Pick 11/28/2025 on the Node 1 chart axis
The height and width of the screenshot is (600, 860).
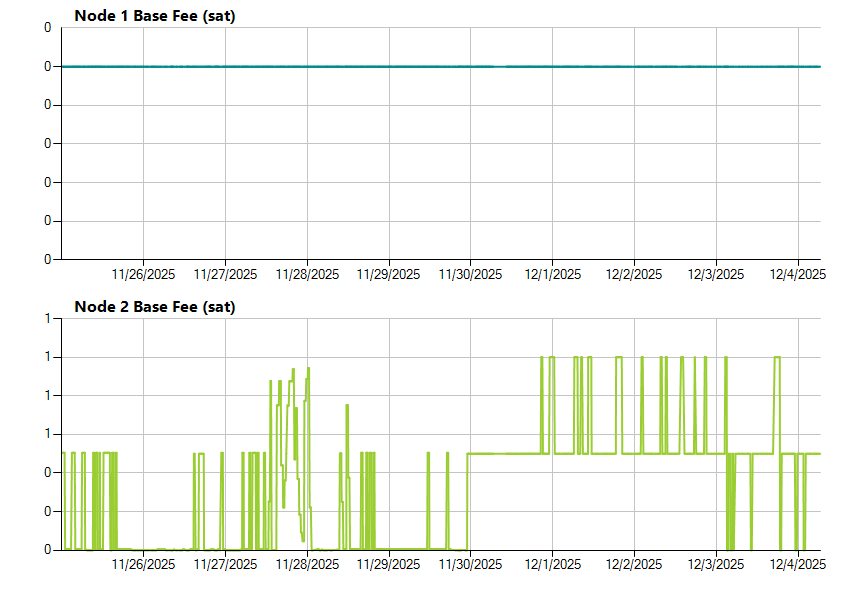point(307,273)
